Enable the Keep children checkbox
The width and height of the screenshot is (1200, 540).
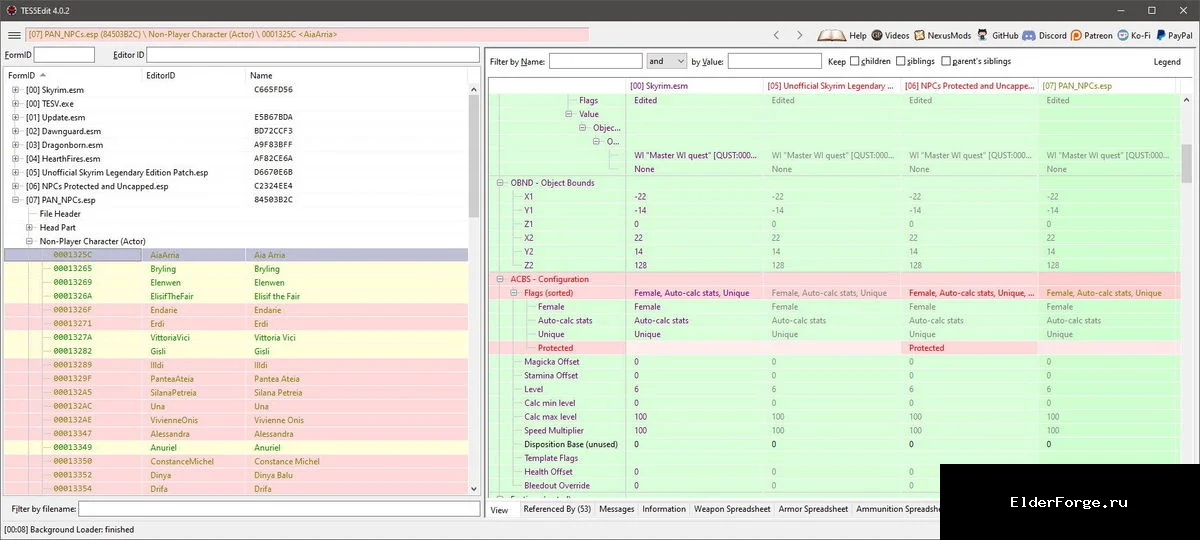pos(854,61)
